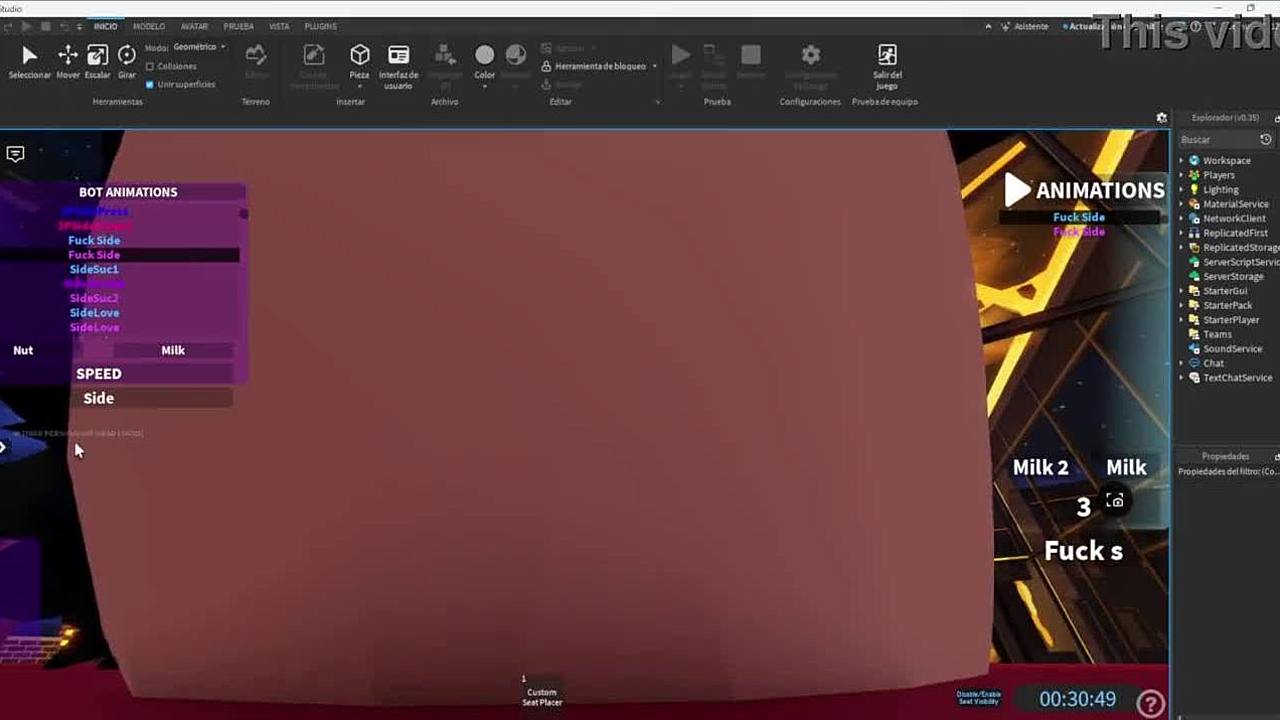
Task: Open the Interfaz de usuario tool
Action: click(x=398, y=57)
